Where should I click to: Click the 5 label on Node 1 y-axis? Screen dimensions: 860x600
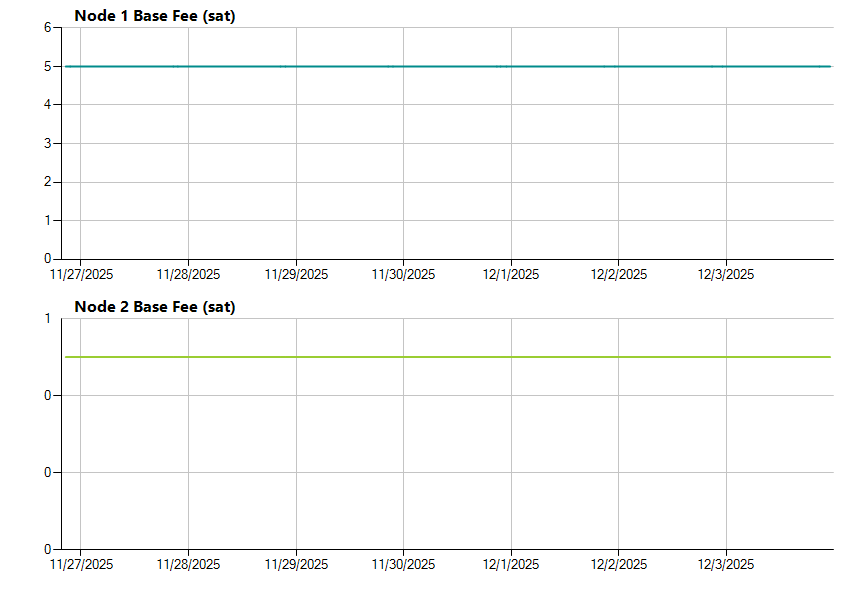point(47,66)
